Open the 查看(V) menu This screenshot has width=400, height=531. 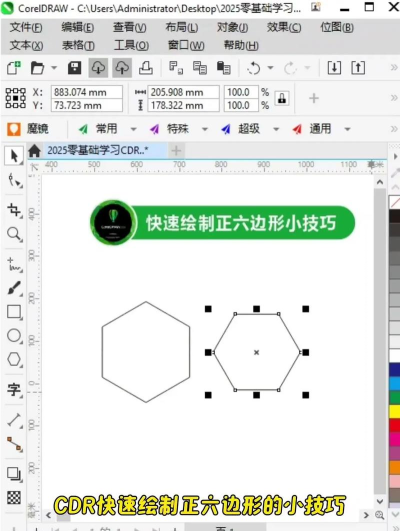pyautogui.click(x=129, y=27)
